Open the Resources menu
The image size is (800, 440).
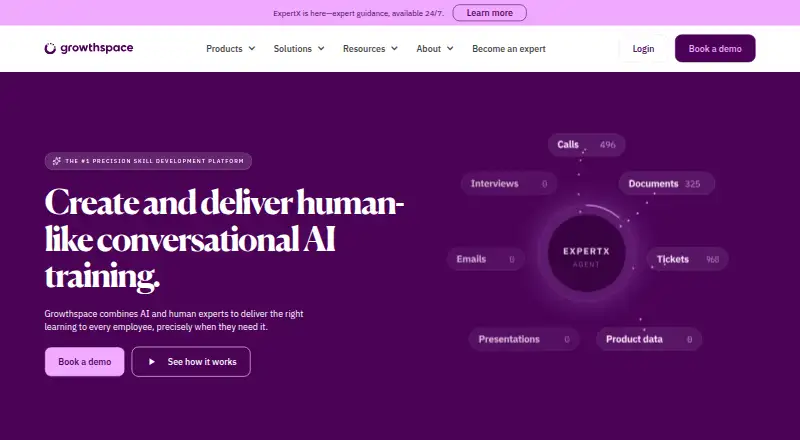(x=370, y=48)
